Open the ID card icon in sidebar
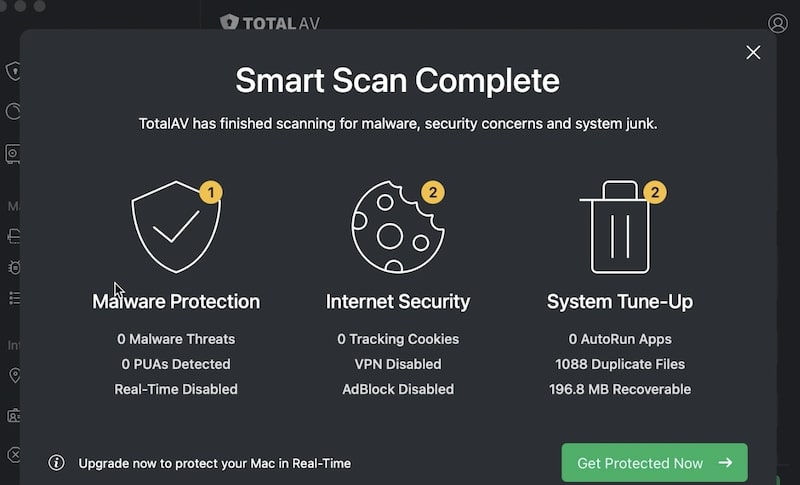This screenshot has width=800, height=485. coord(14,415)
